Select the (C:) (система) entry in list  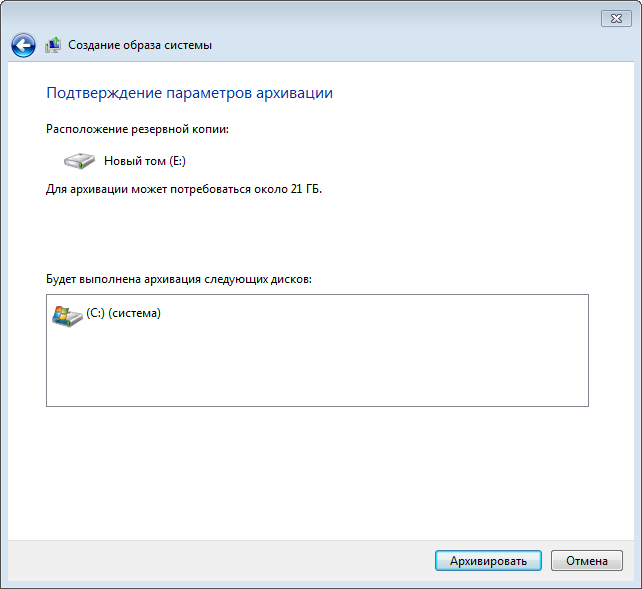coord(124,313)
